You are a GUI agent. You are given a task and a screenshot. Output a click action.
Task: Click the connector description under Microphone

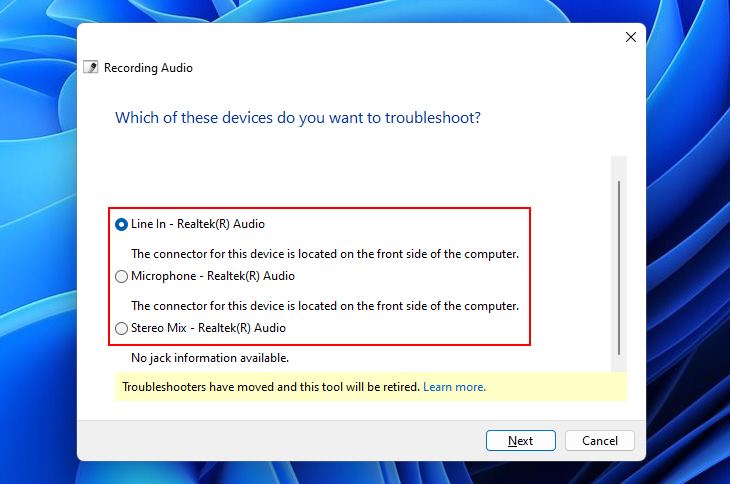325,306
